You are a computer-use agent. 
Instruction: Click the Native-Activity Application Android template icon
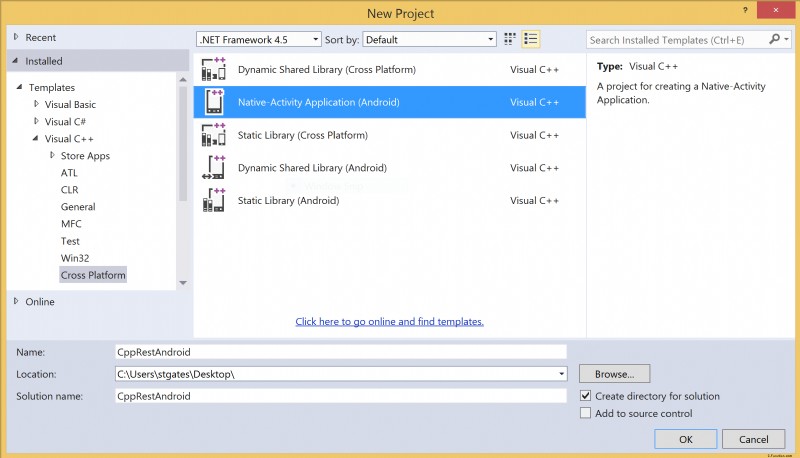(213, 102)
